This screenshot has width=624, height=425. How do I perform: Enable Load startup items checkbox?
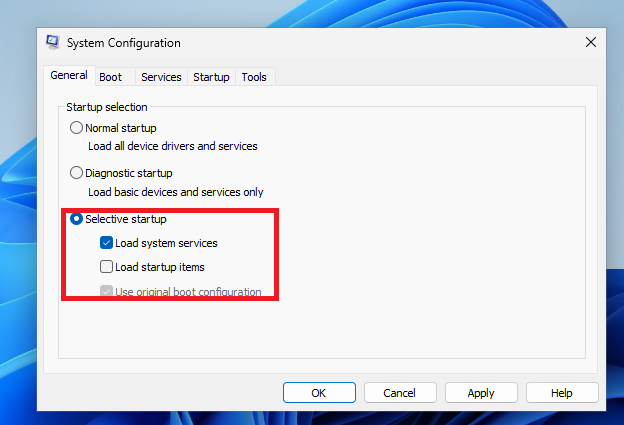tap(106, 267)
